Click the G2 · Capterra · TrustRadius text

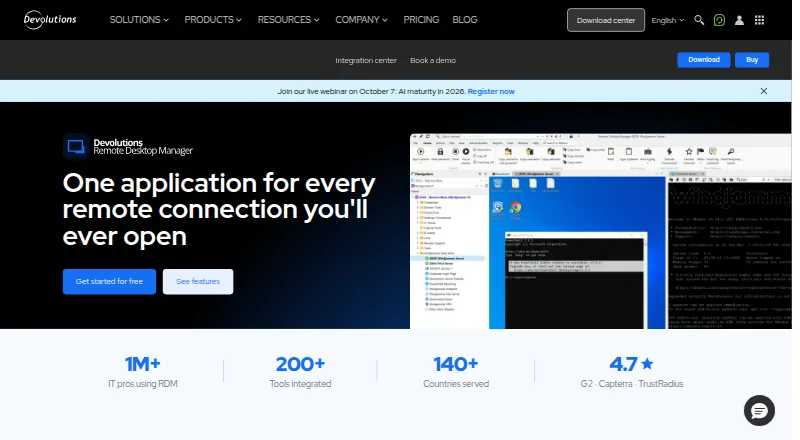pyautogui.click(x=632, y=384)
